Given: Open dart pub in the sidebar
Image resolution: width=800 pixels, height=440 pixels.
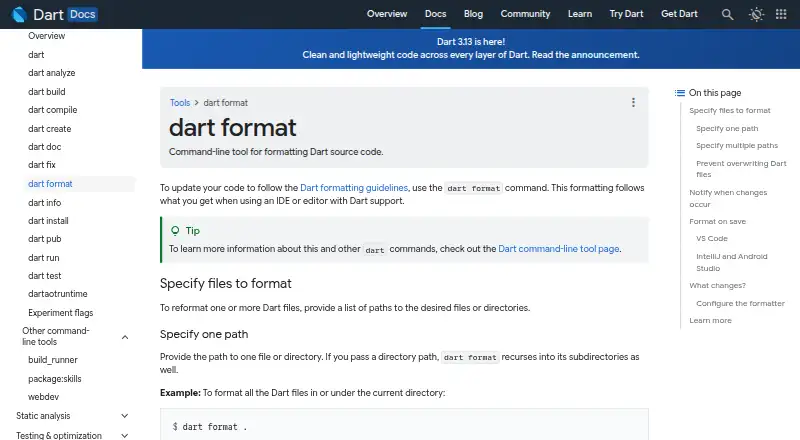Looking at the screenshot, I should coord(44,239).
